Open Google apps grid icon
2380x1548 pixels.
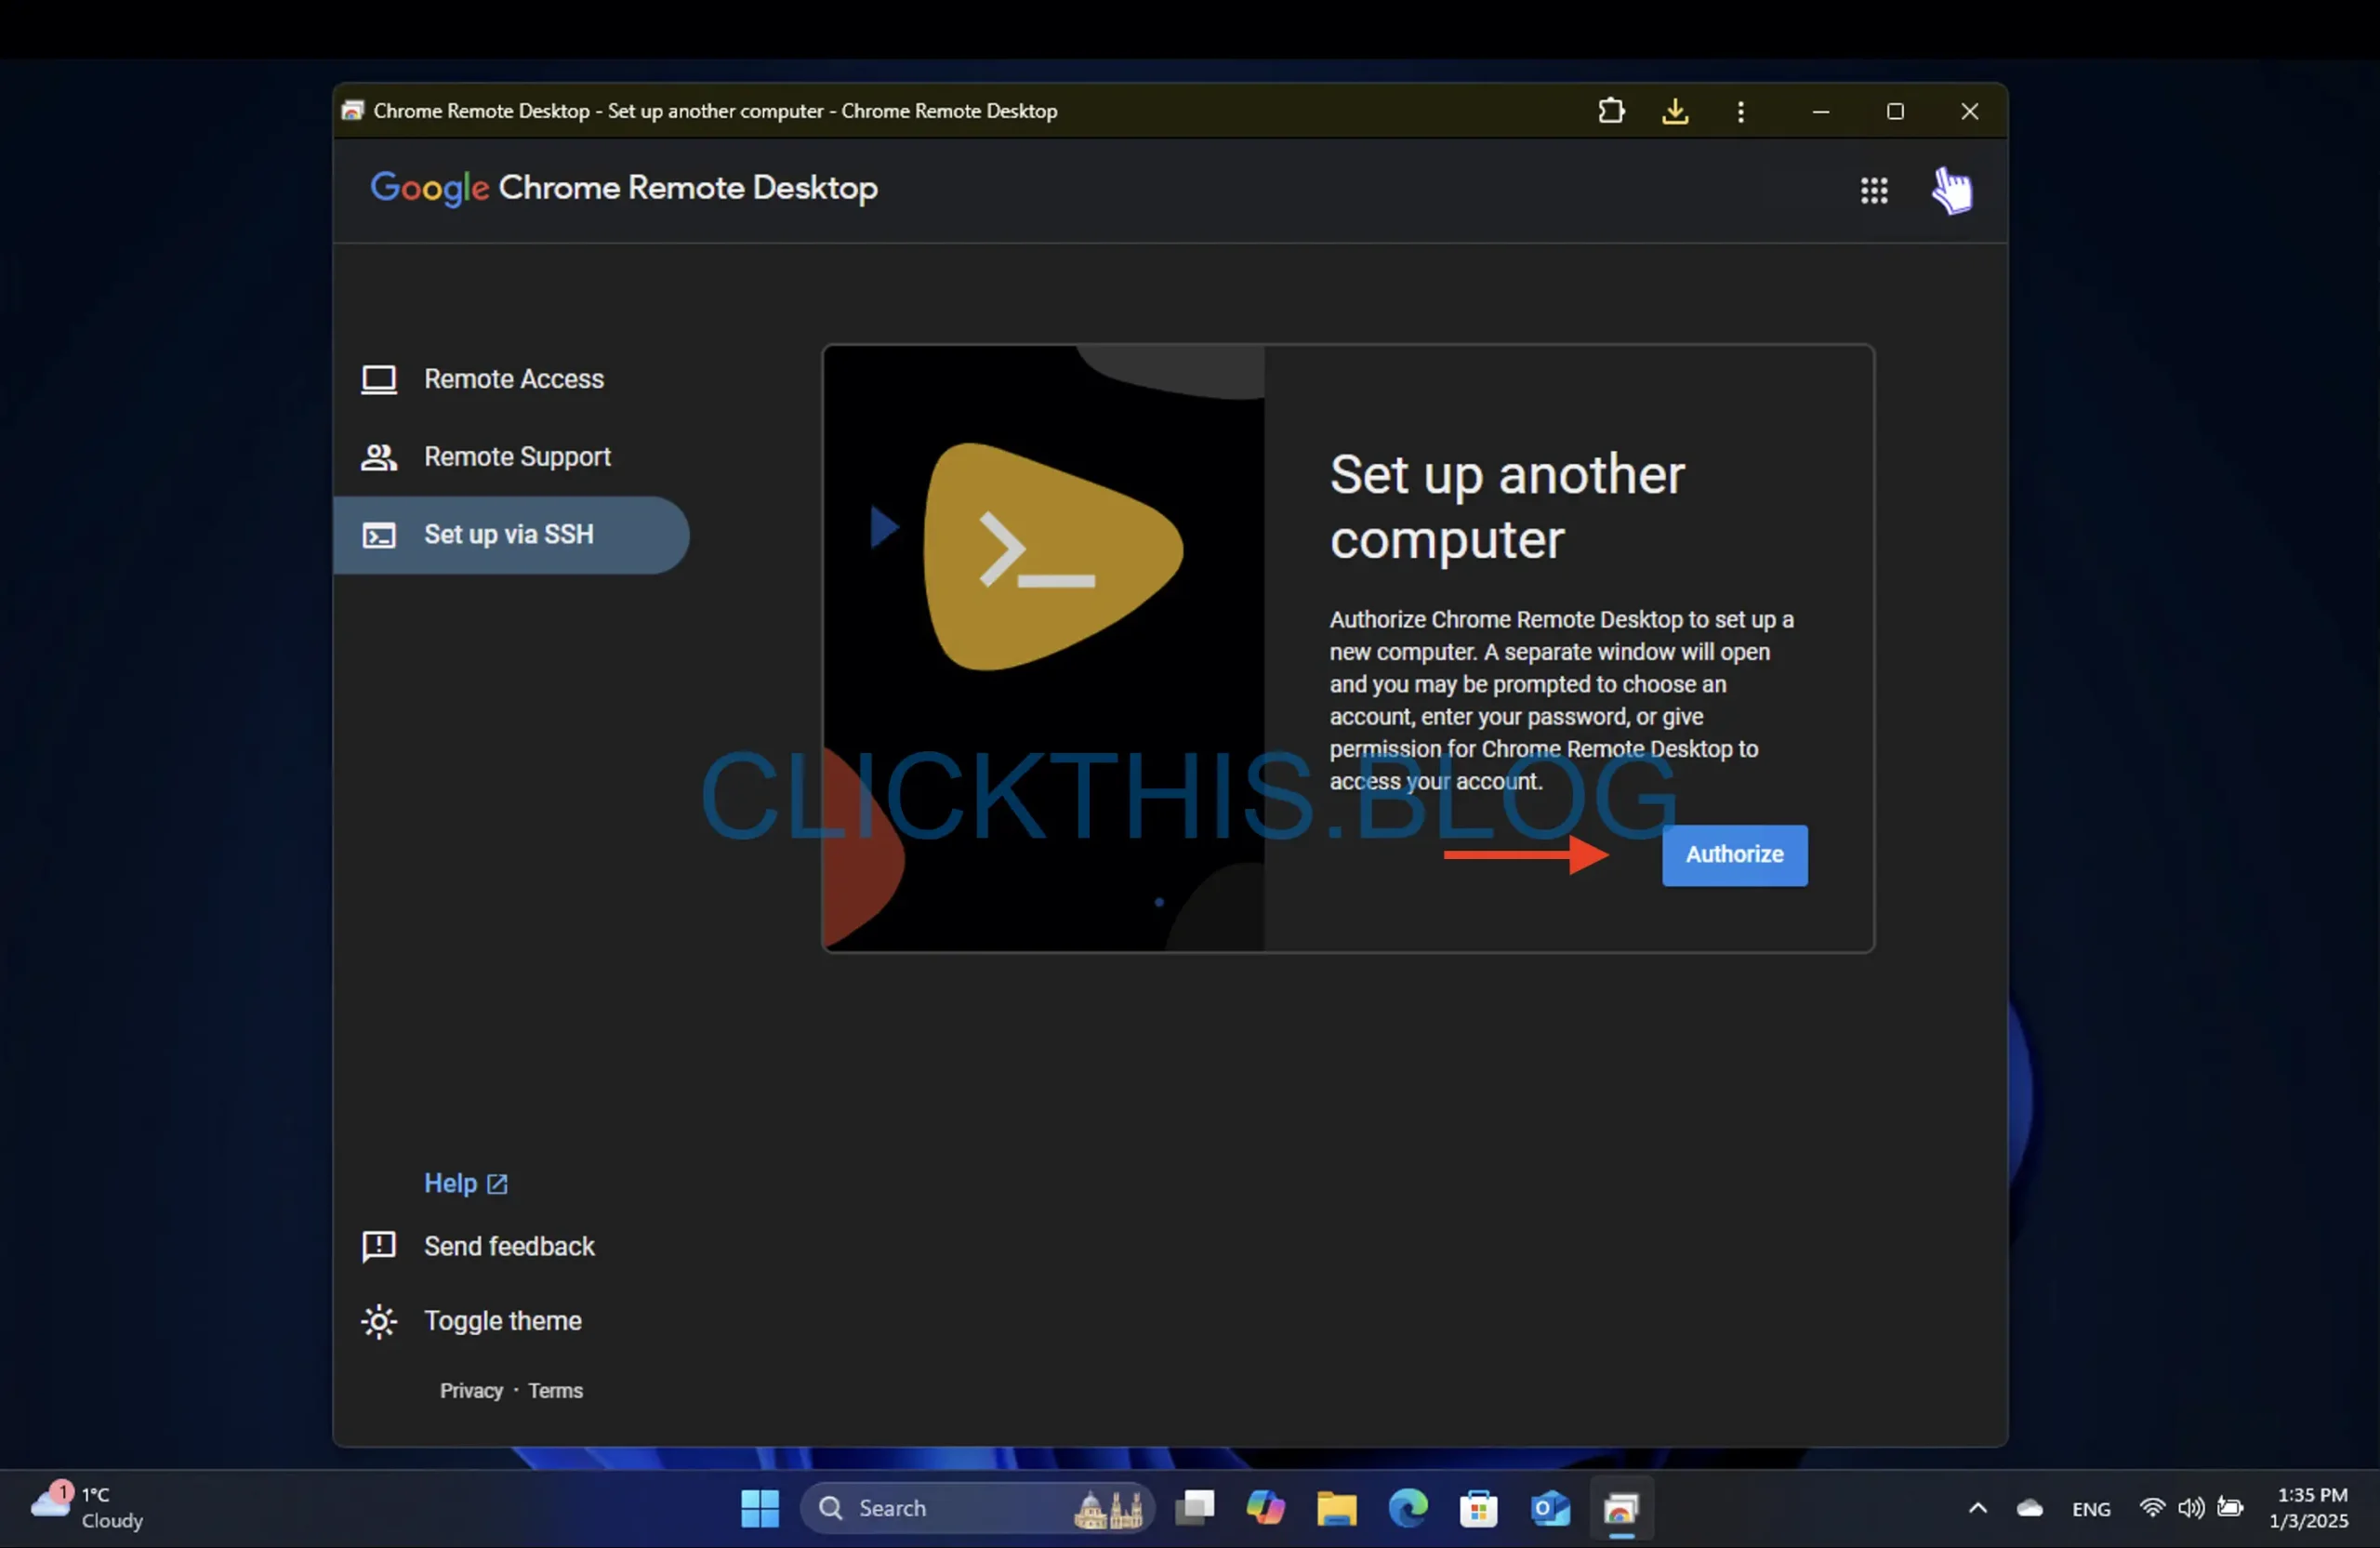coord(1873,188)
